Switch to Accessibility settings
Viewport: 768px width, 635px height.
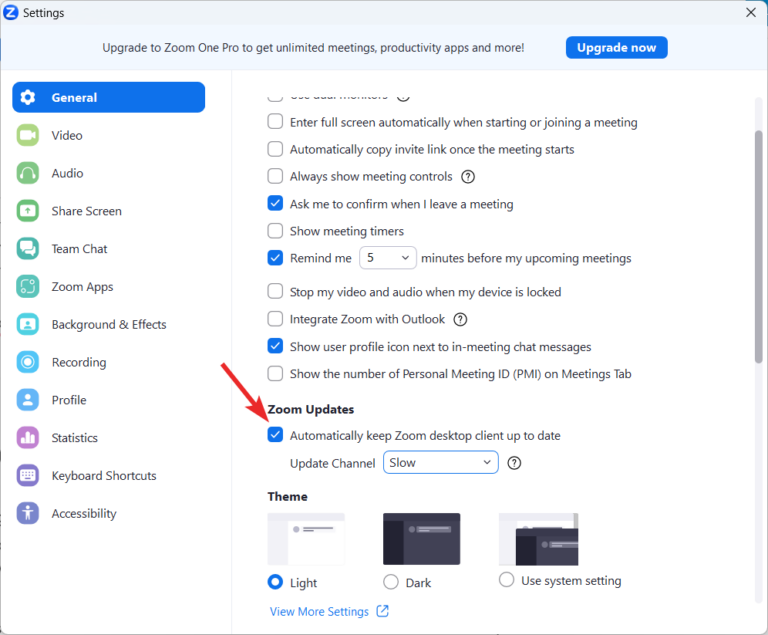[109, 513]
